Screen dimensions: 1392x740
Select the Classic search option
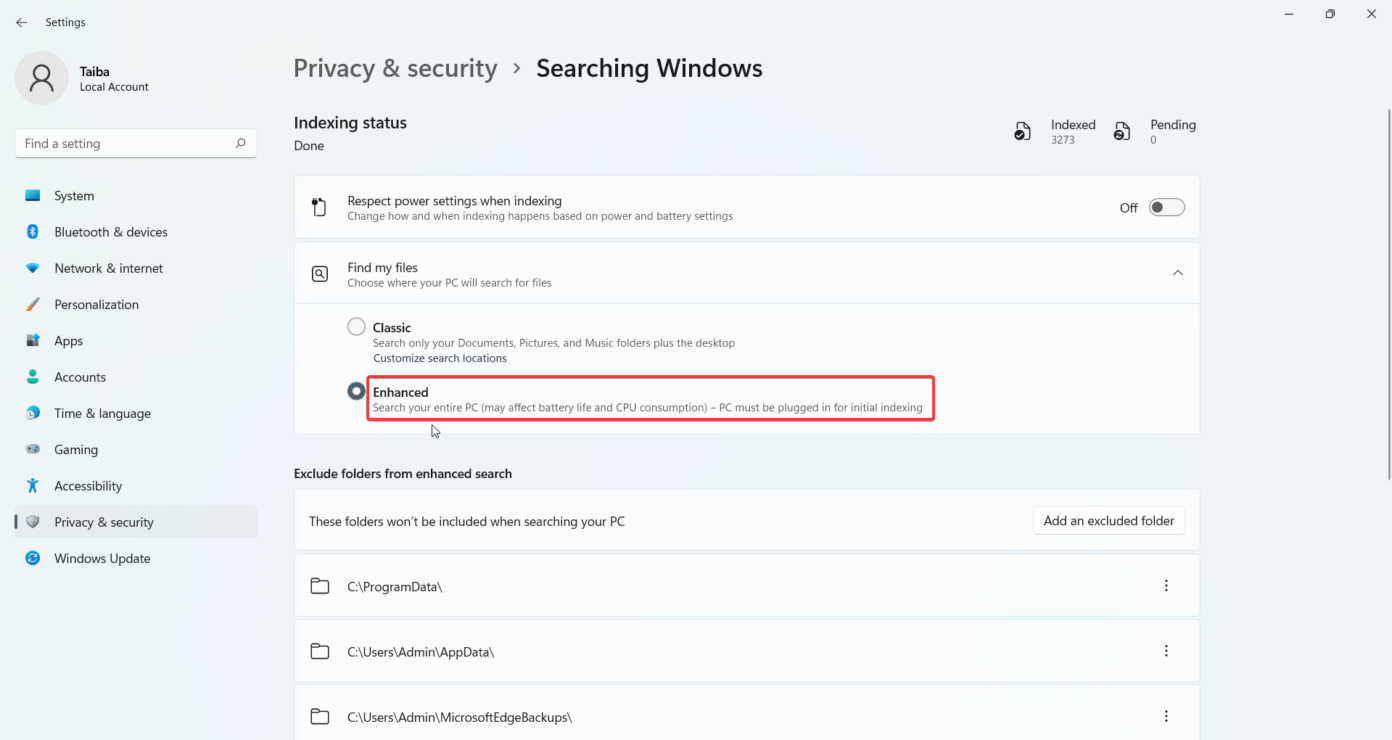coord(356,326)
